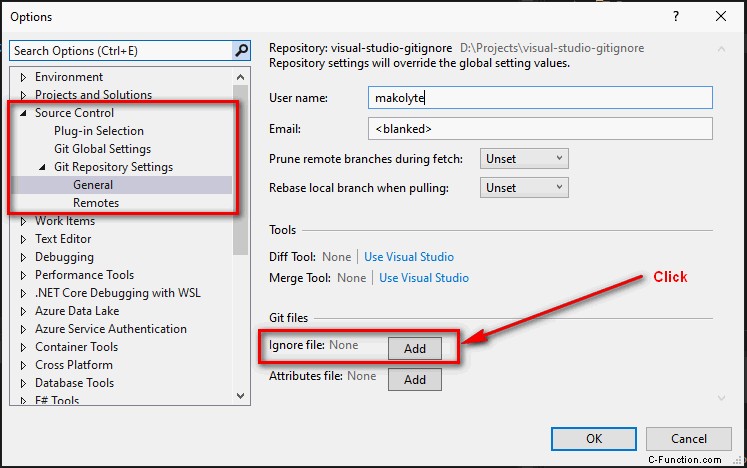Open the Rebase local branch dropdown
The image size is (747, 468).
[524, 187]
